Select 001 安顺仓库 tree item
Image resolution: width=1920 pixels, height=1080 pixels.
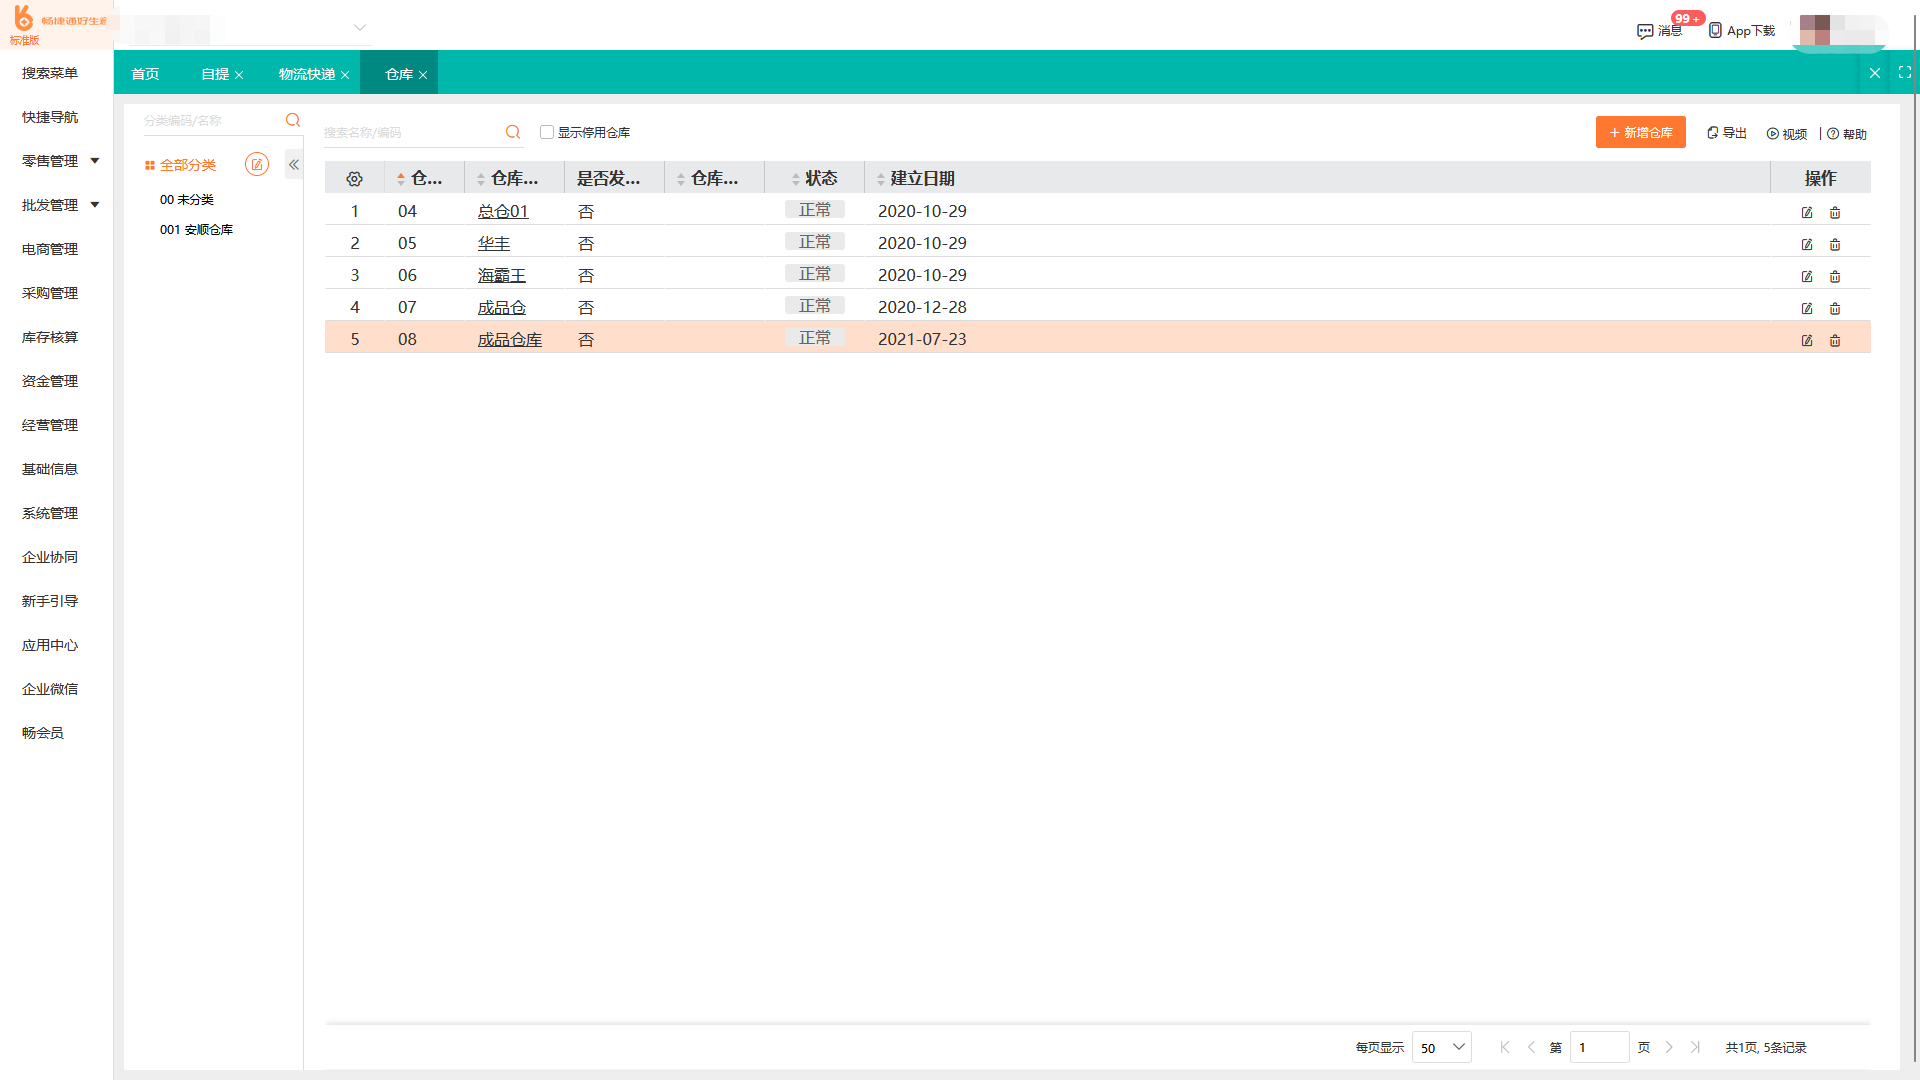198,229
